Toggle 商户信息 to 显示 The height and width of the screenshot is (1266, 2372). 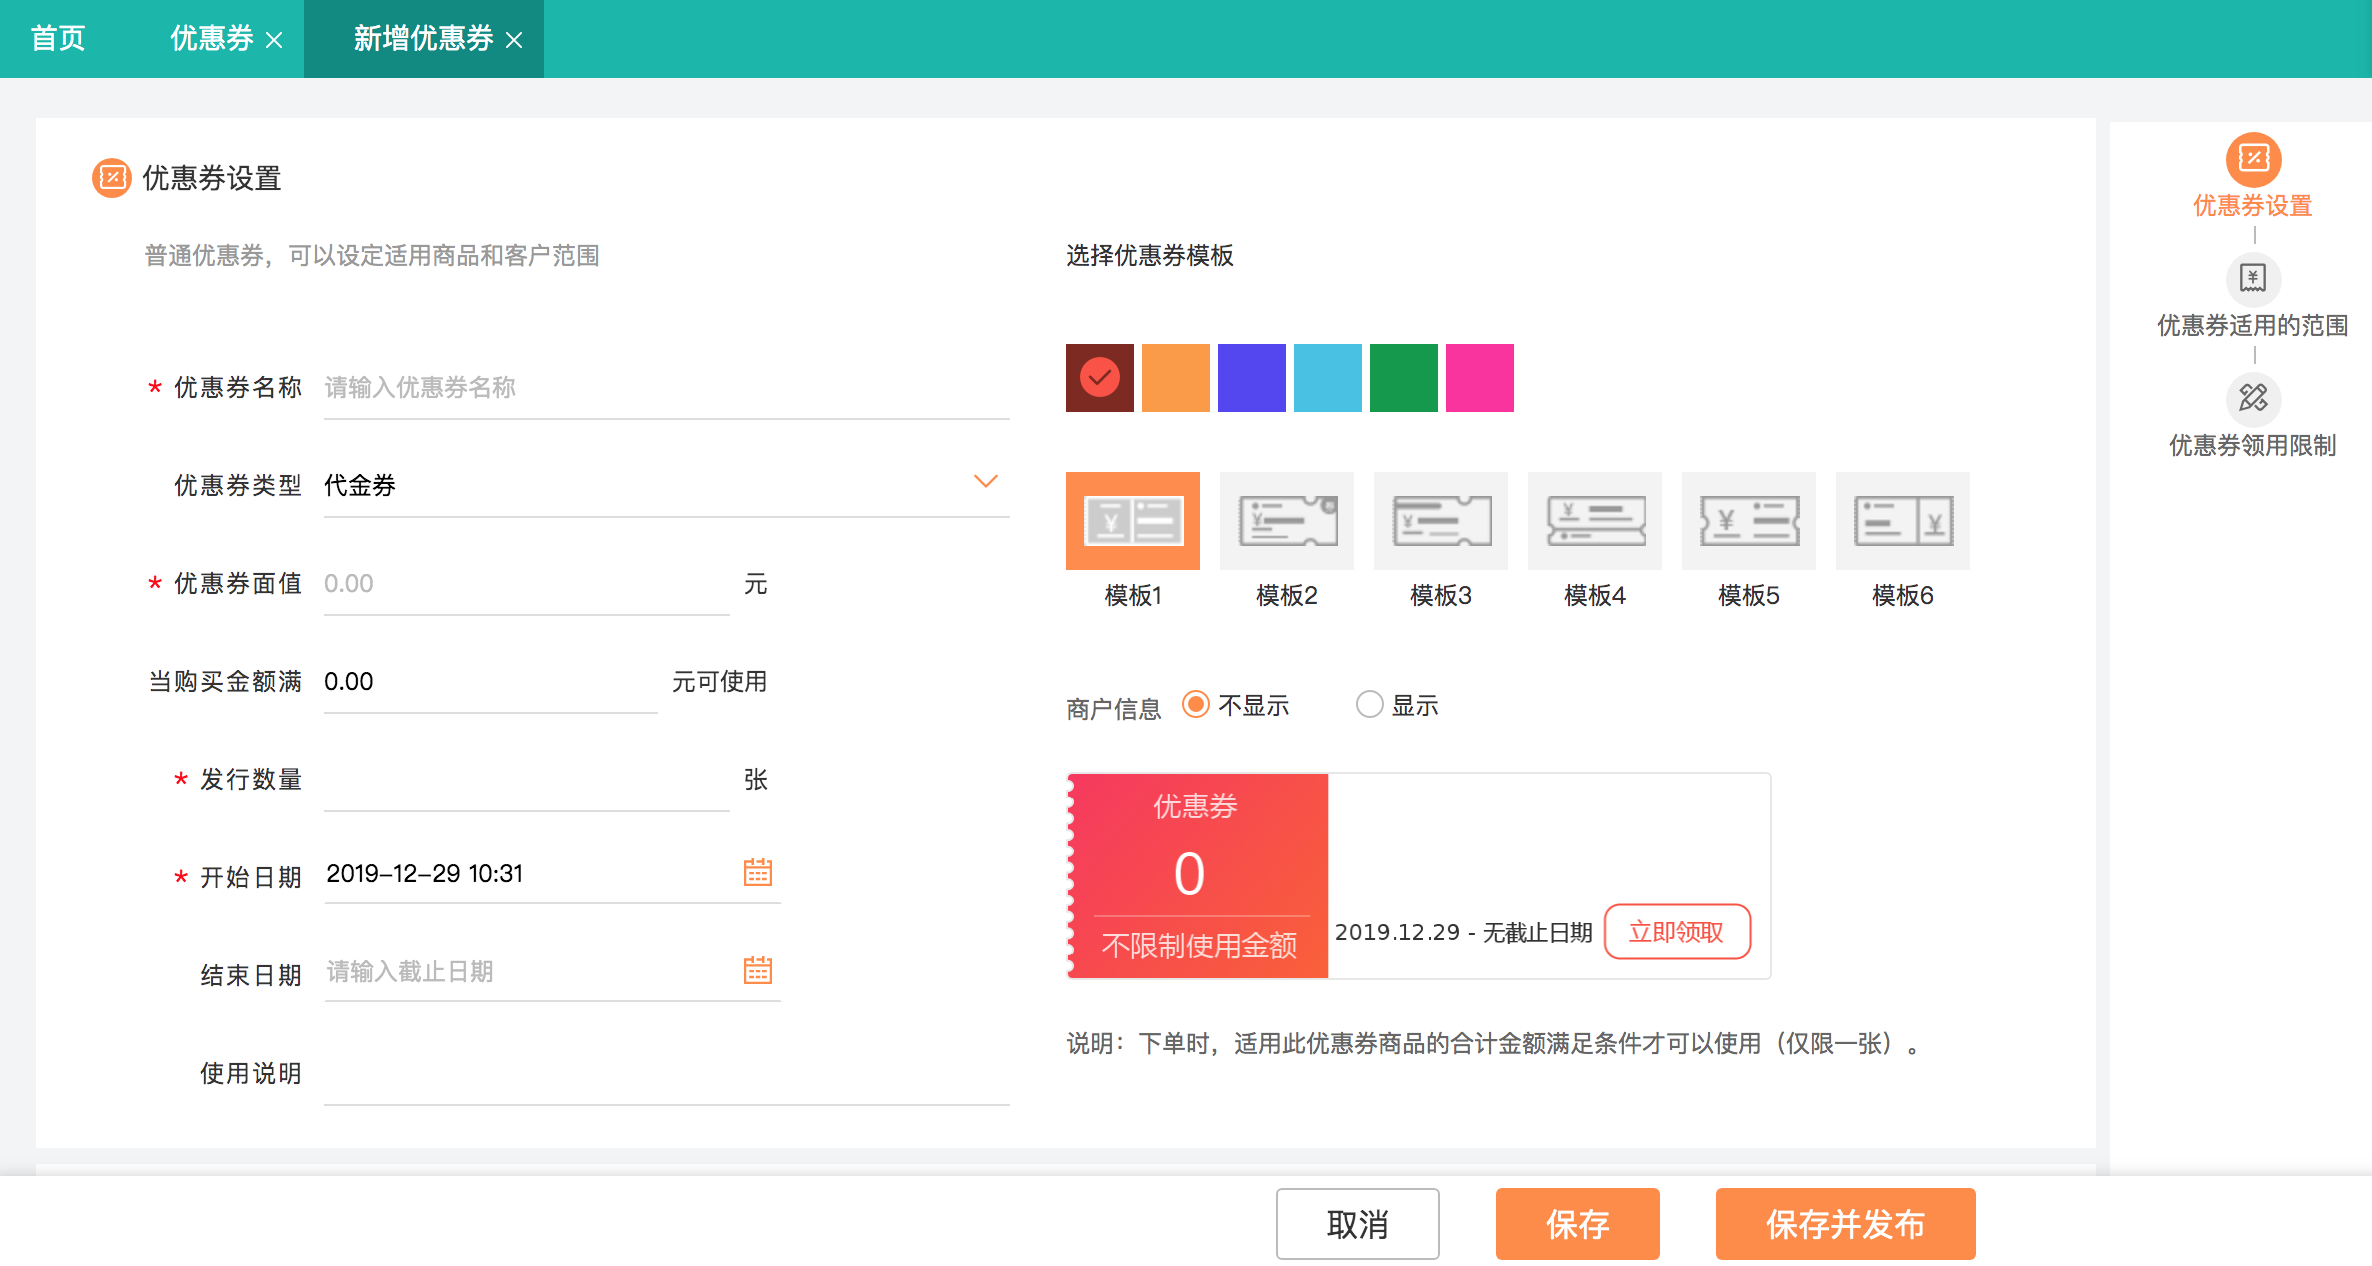pyautogui.click(x=1366, y=704)
